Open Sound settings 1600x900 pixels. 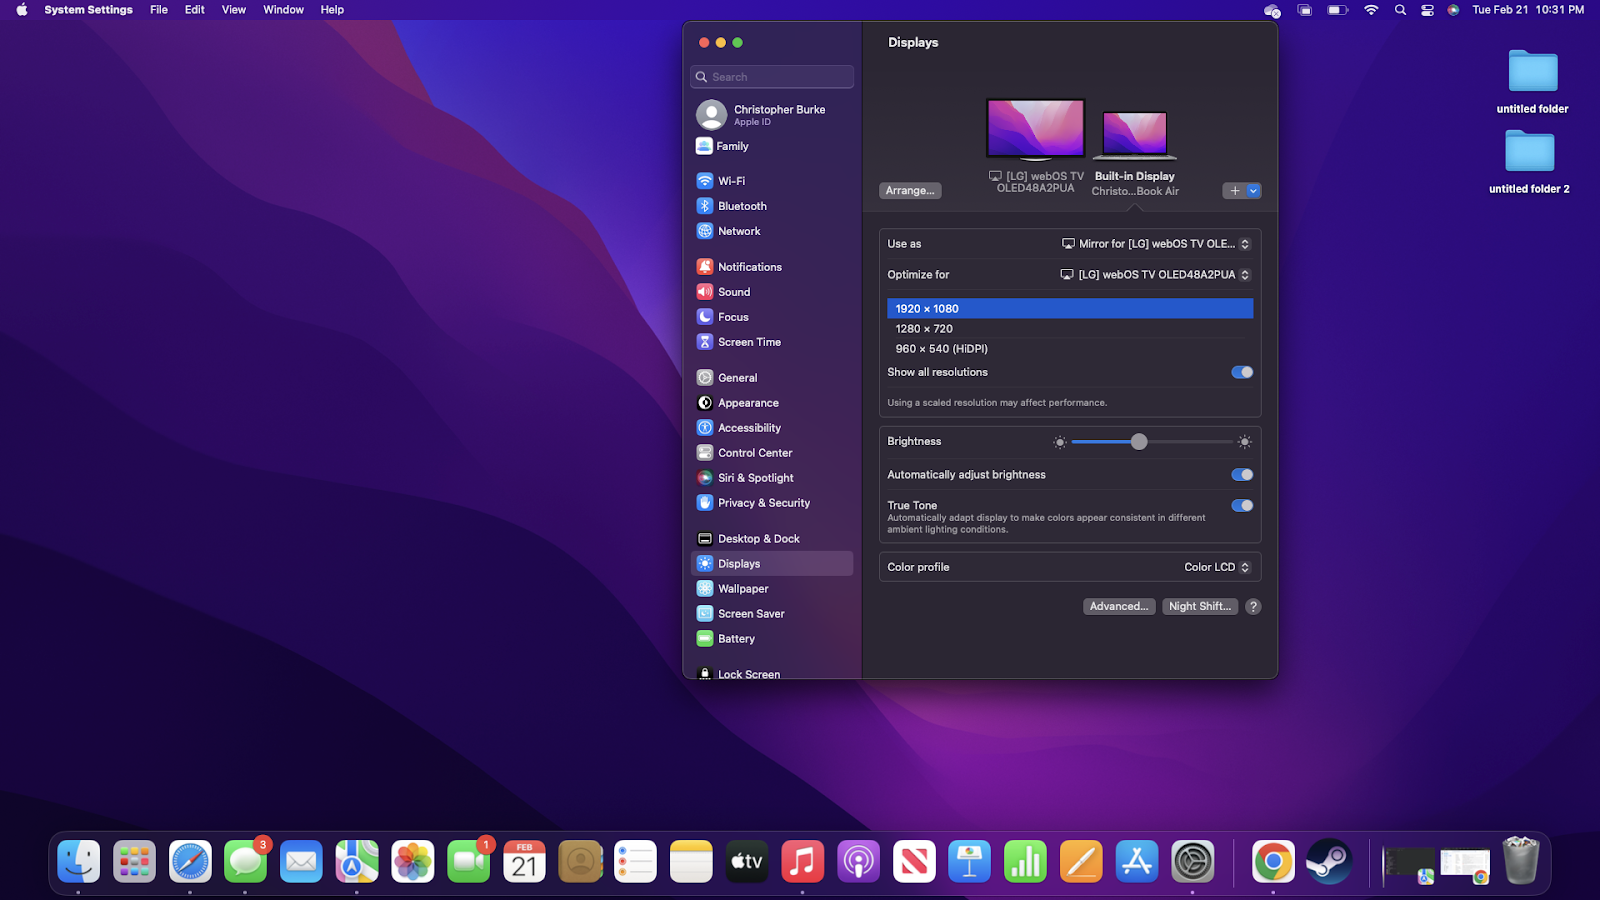pyautogui.click(x=734, y=291)
